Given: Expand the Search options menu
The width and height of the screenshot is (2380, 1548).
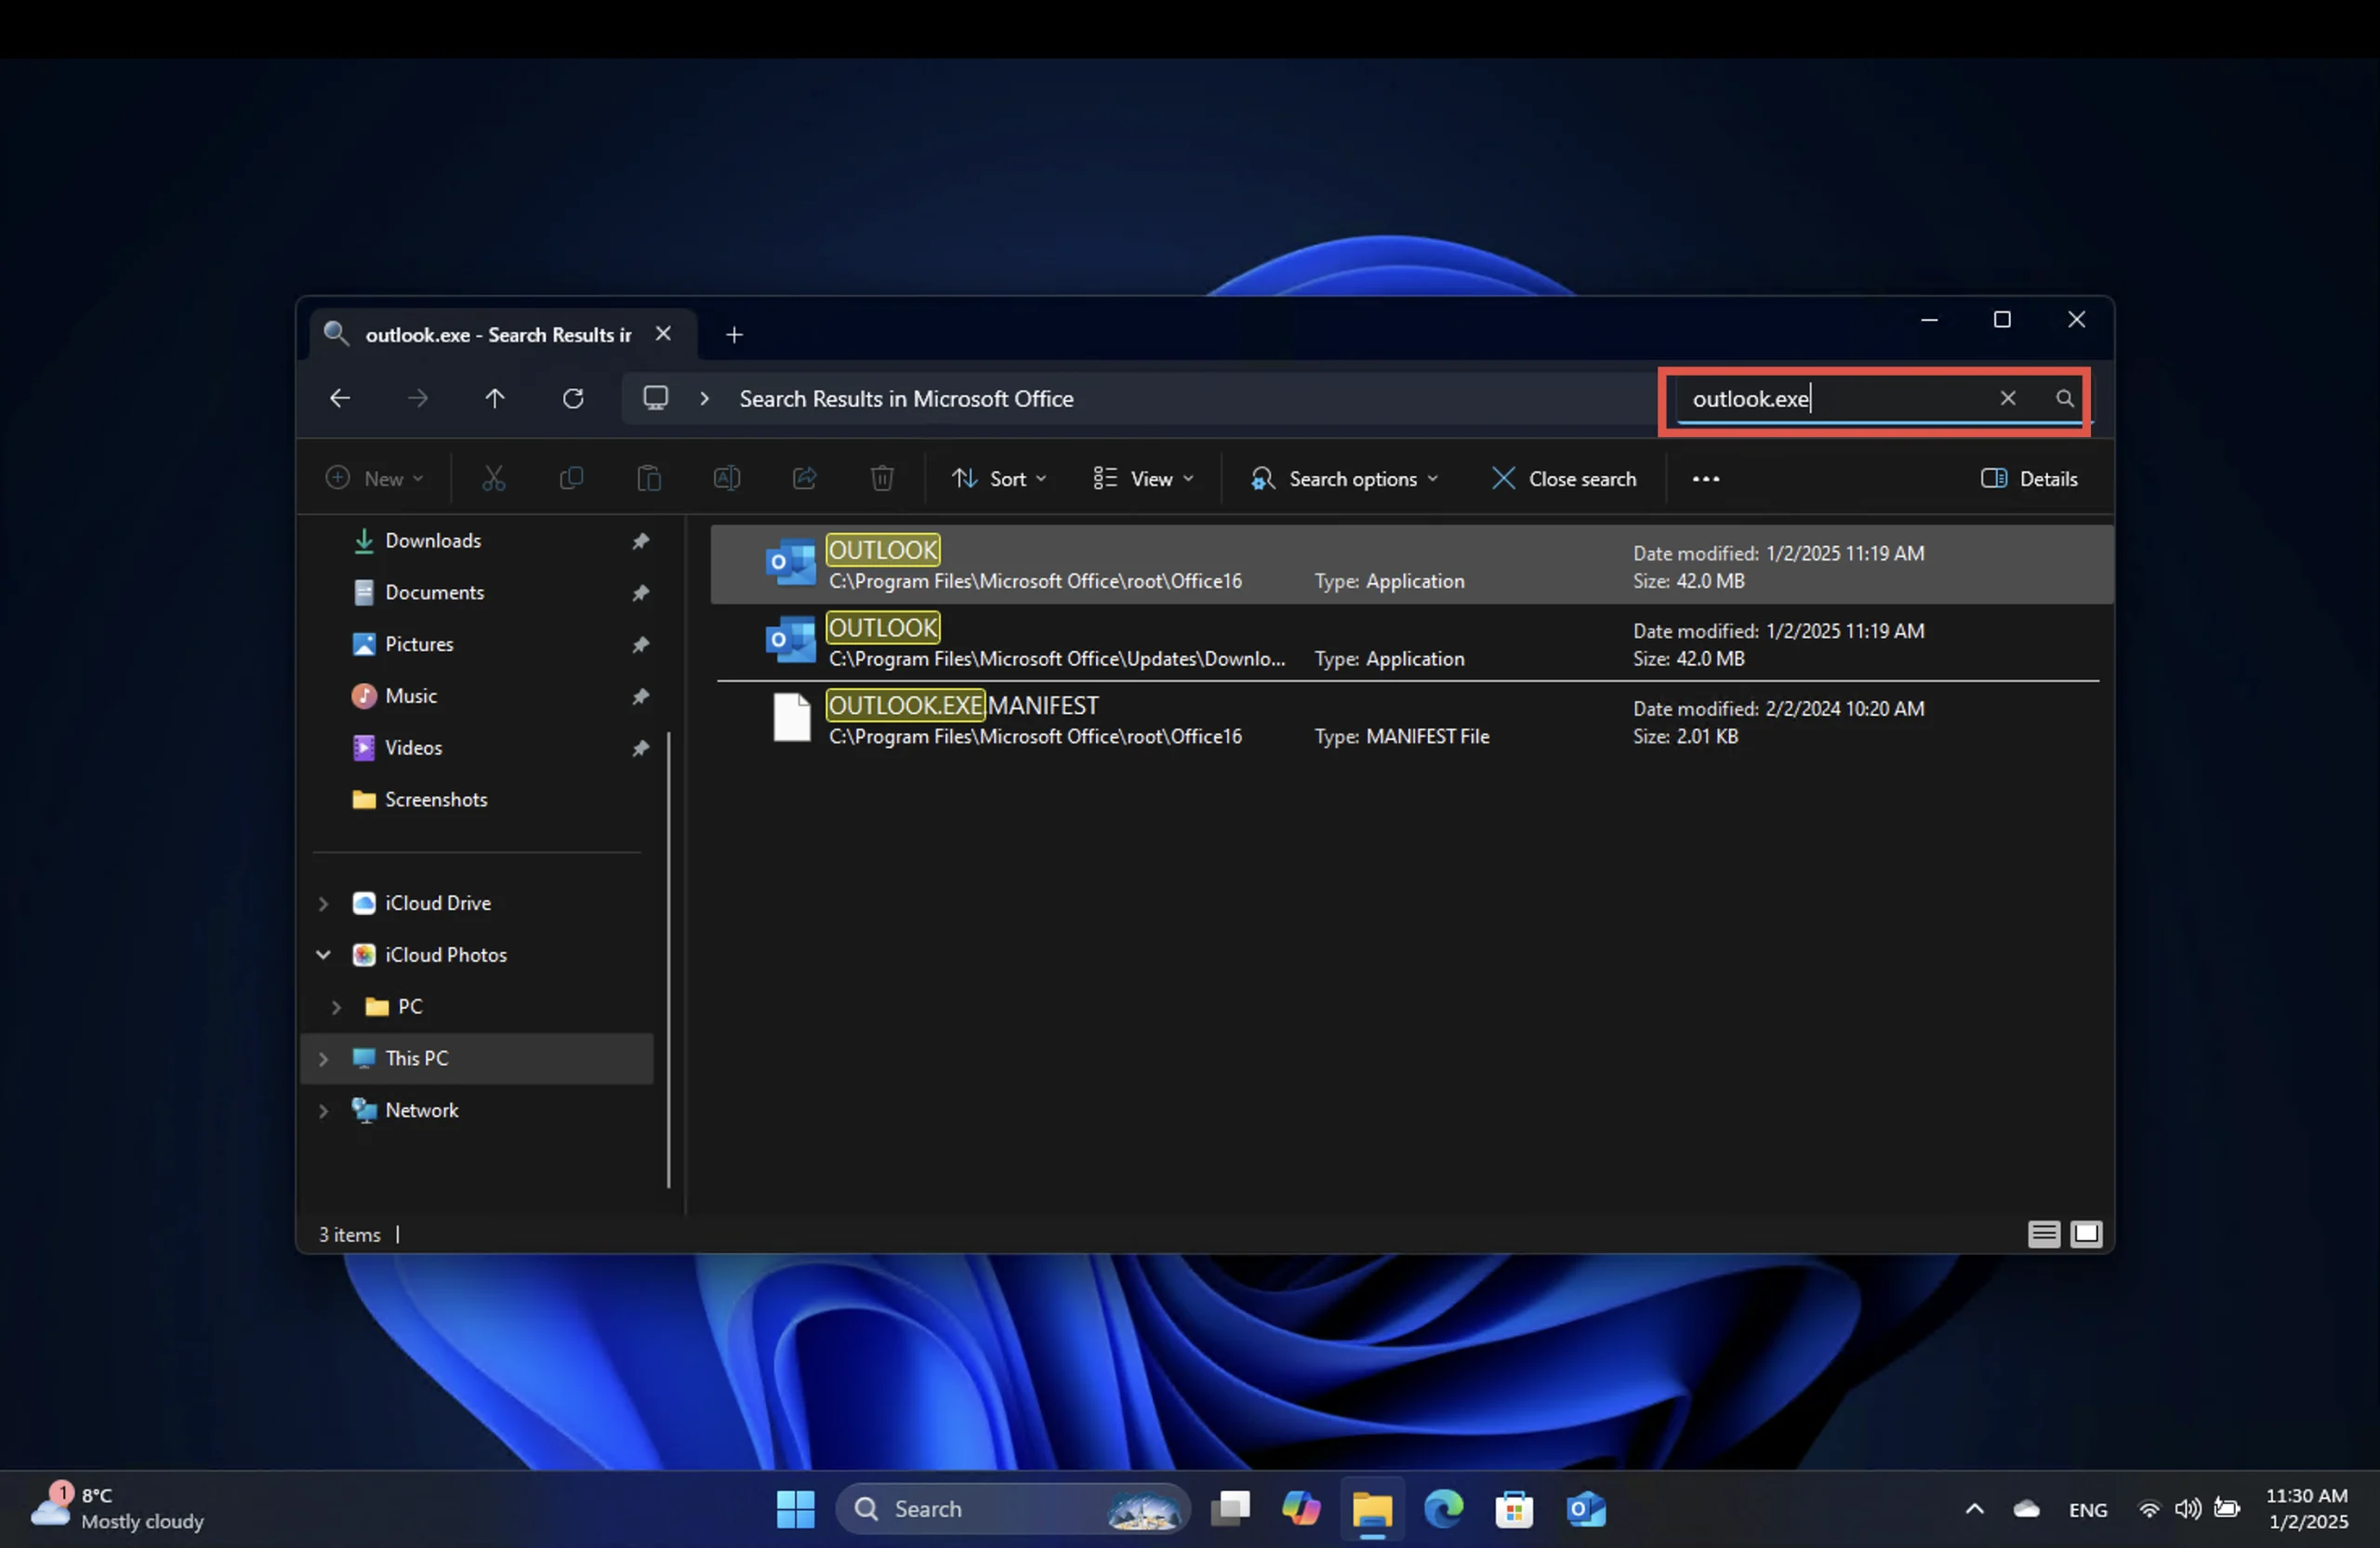Looking at the screenshot, I should click(1344, 477).
